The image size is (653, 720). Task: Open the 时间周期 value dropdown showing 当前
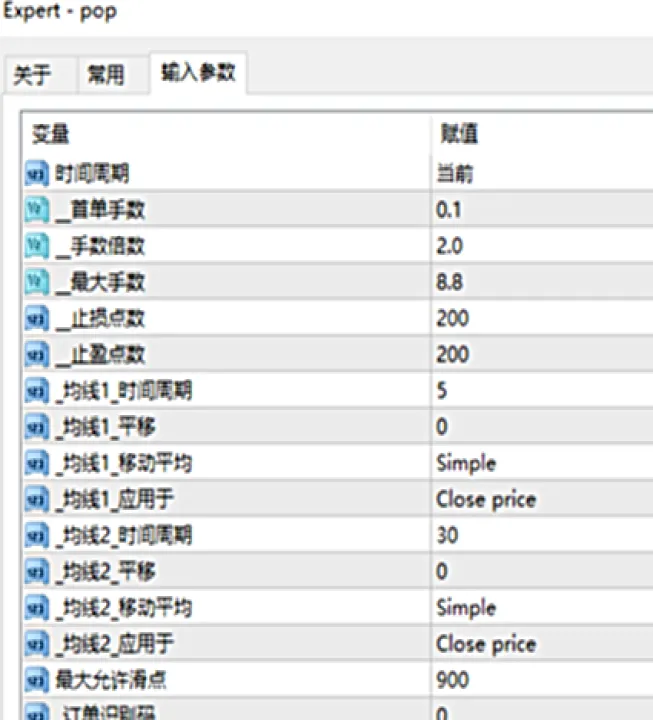[x=540, y=175]
